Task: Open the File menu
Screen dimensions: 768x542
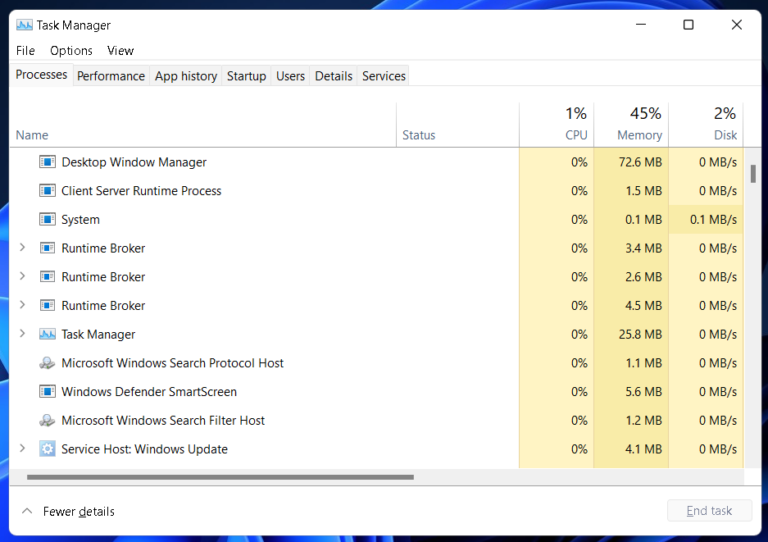Action: [x=25, y=50]
